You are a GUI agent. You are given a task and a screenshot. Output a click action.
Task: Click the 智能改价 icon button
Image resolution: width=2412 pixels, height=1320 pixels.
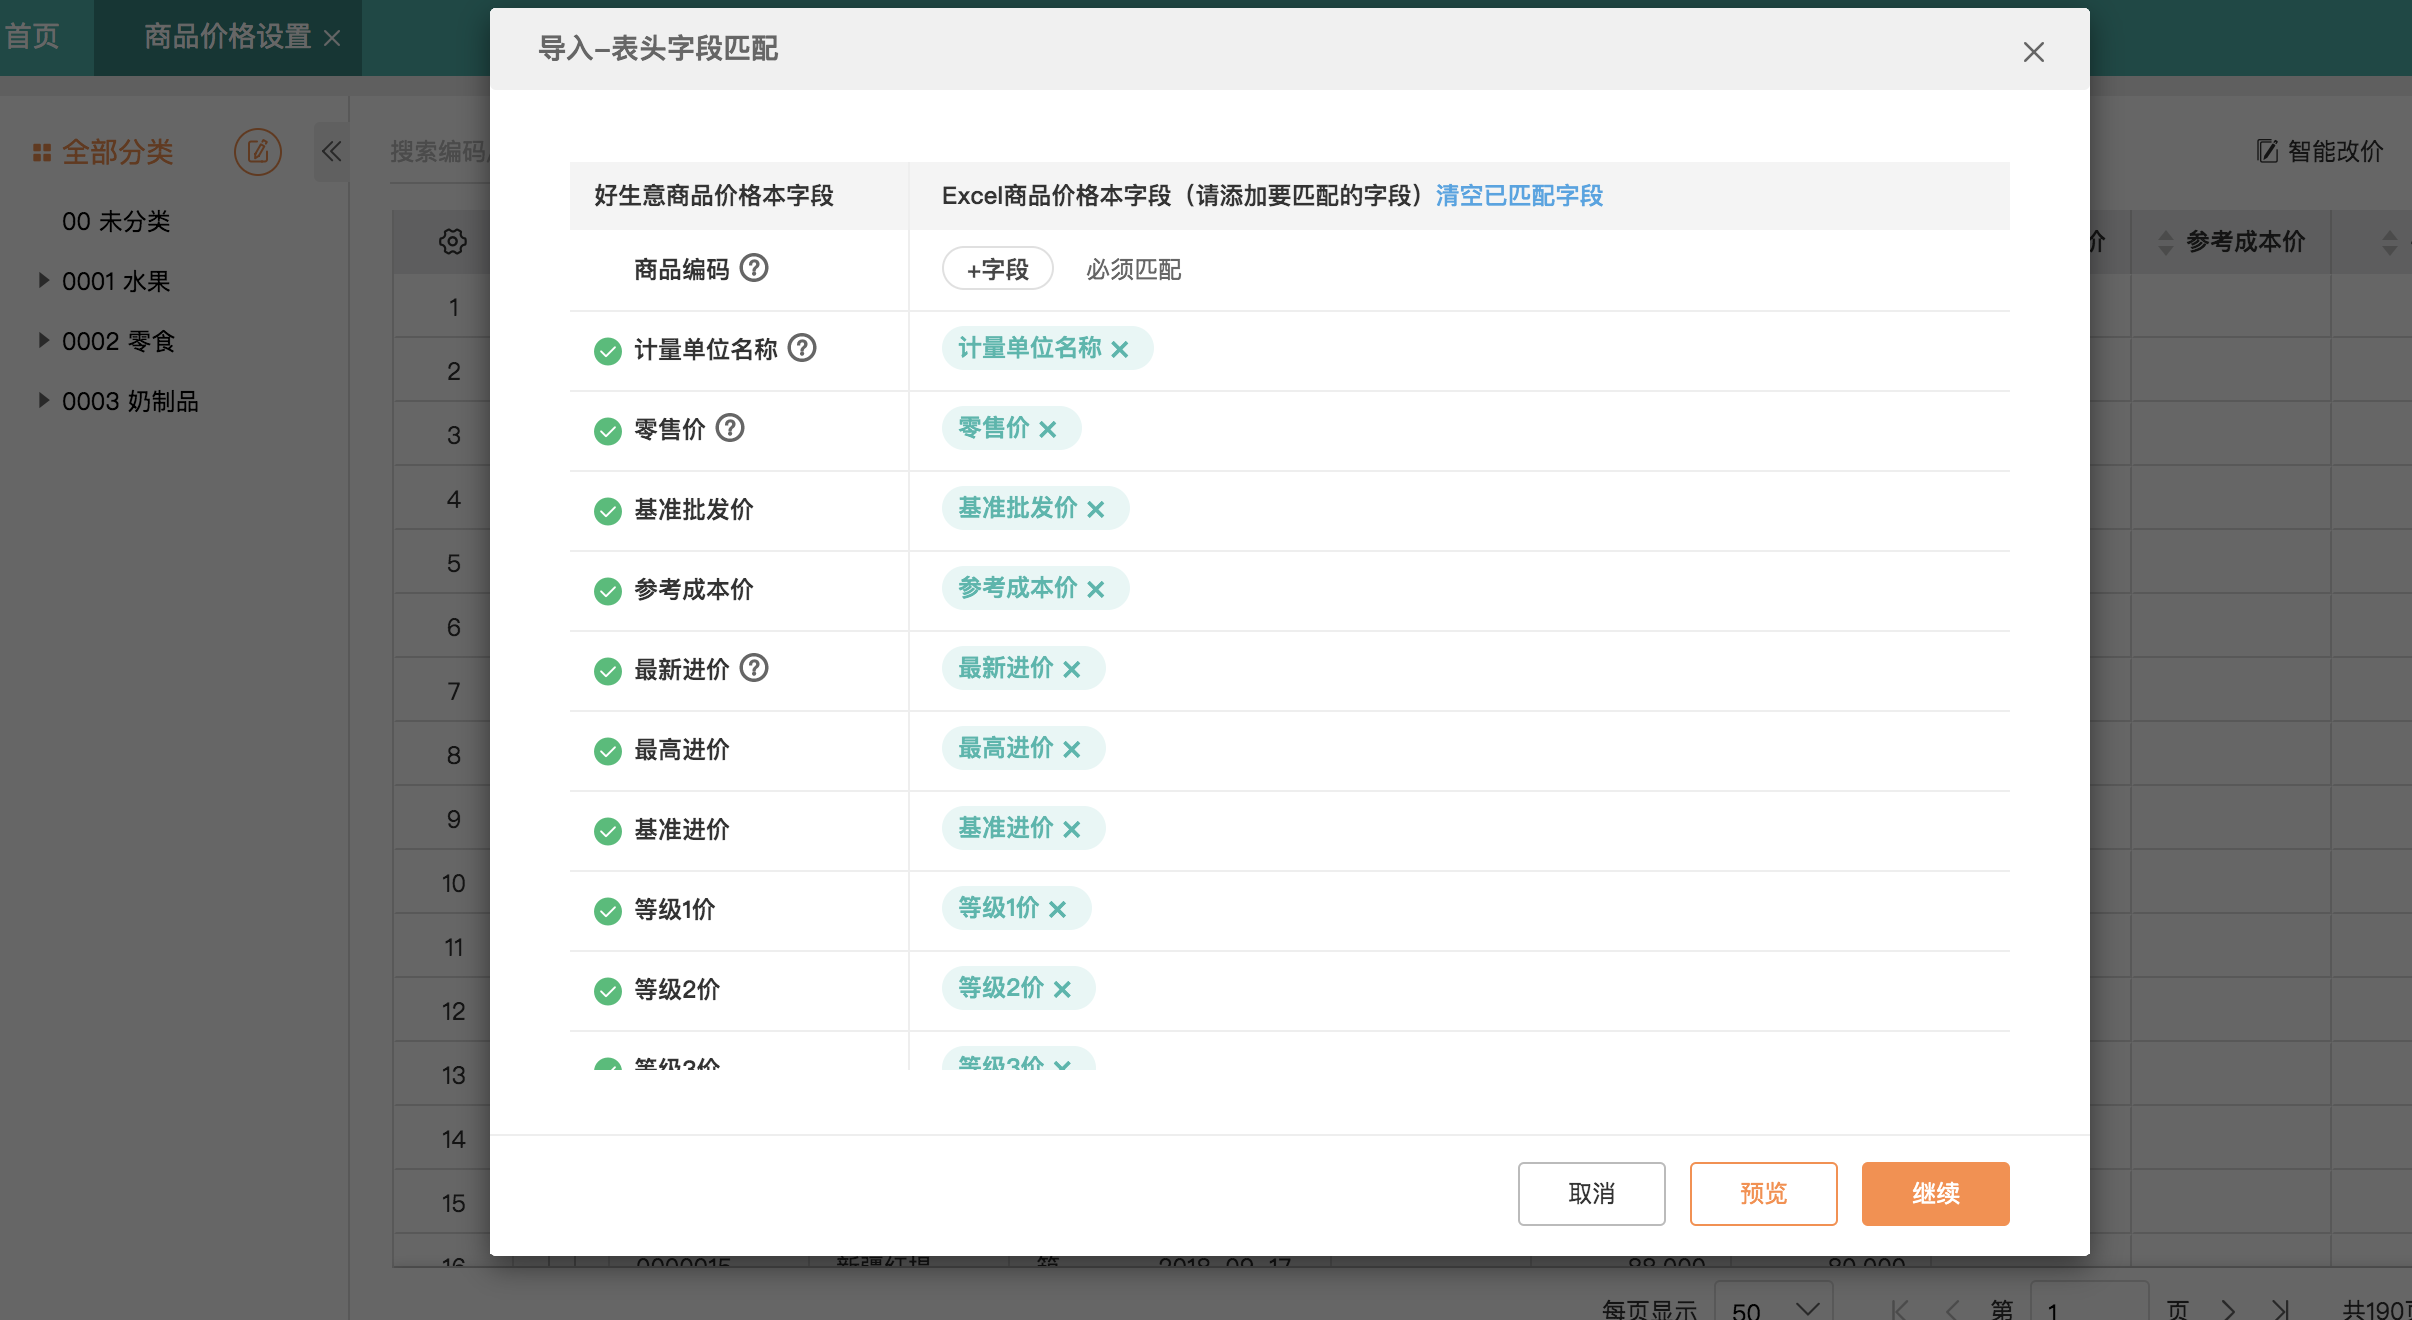pos(2264,151)
